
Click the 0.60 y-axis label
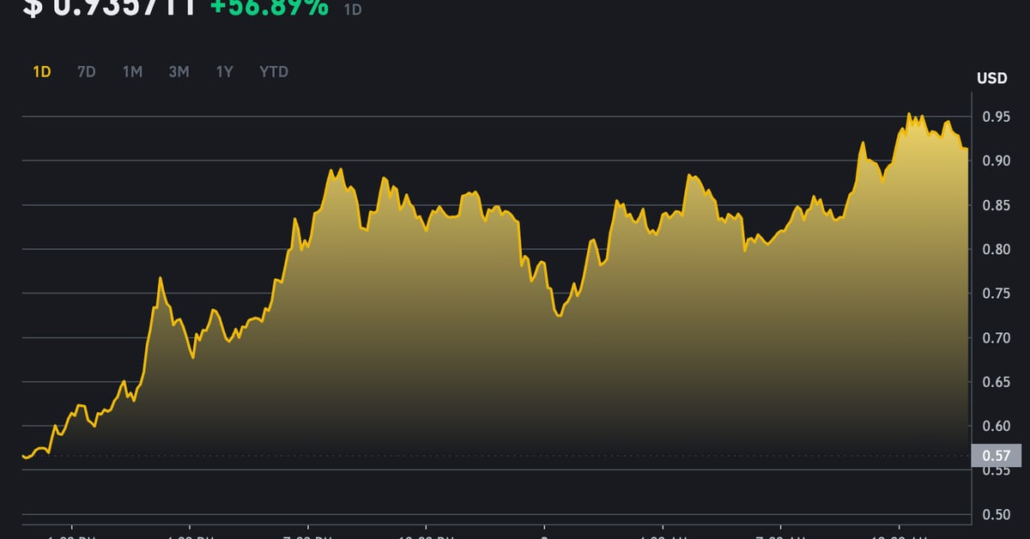(x=996, y=426)
